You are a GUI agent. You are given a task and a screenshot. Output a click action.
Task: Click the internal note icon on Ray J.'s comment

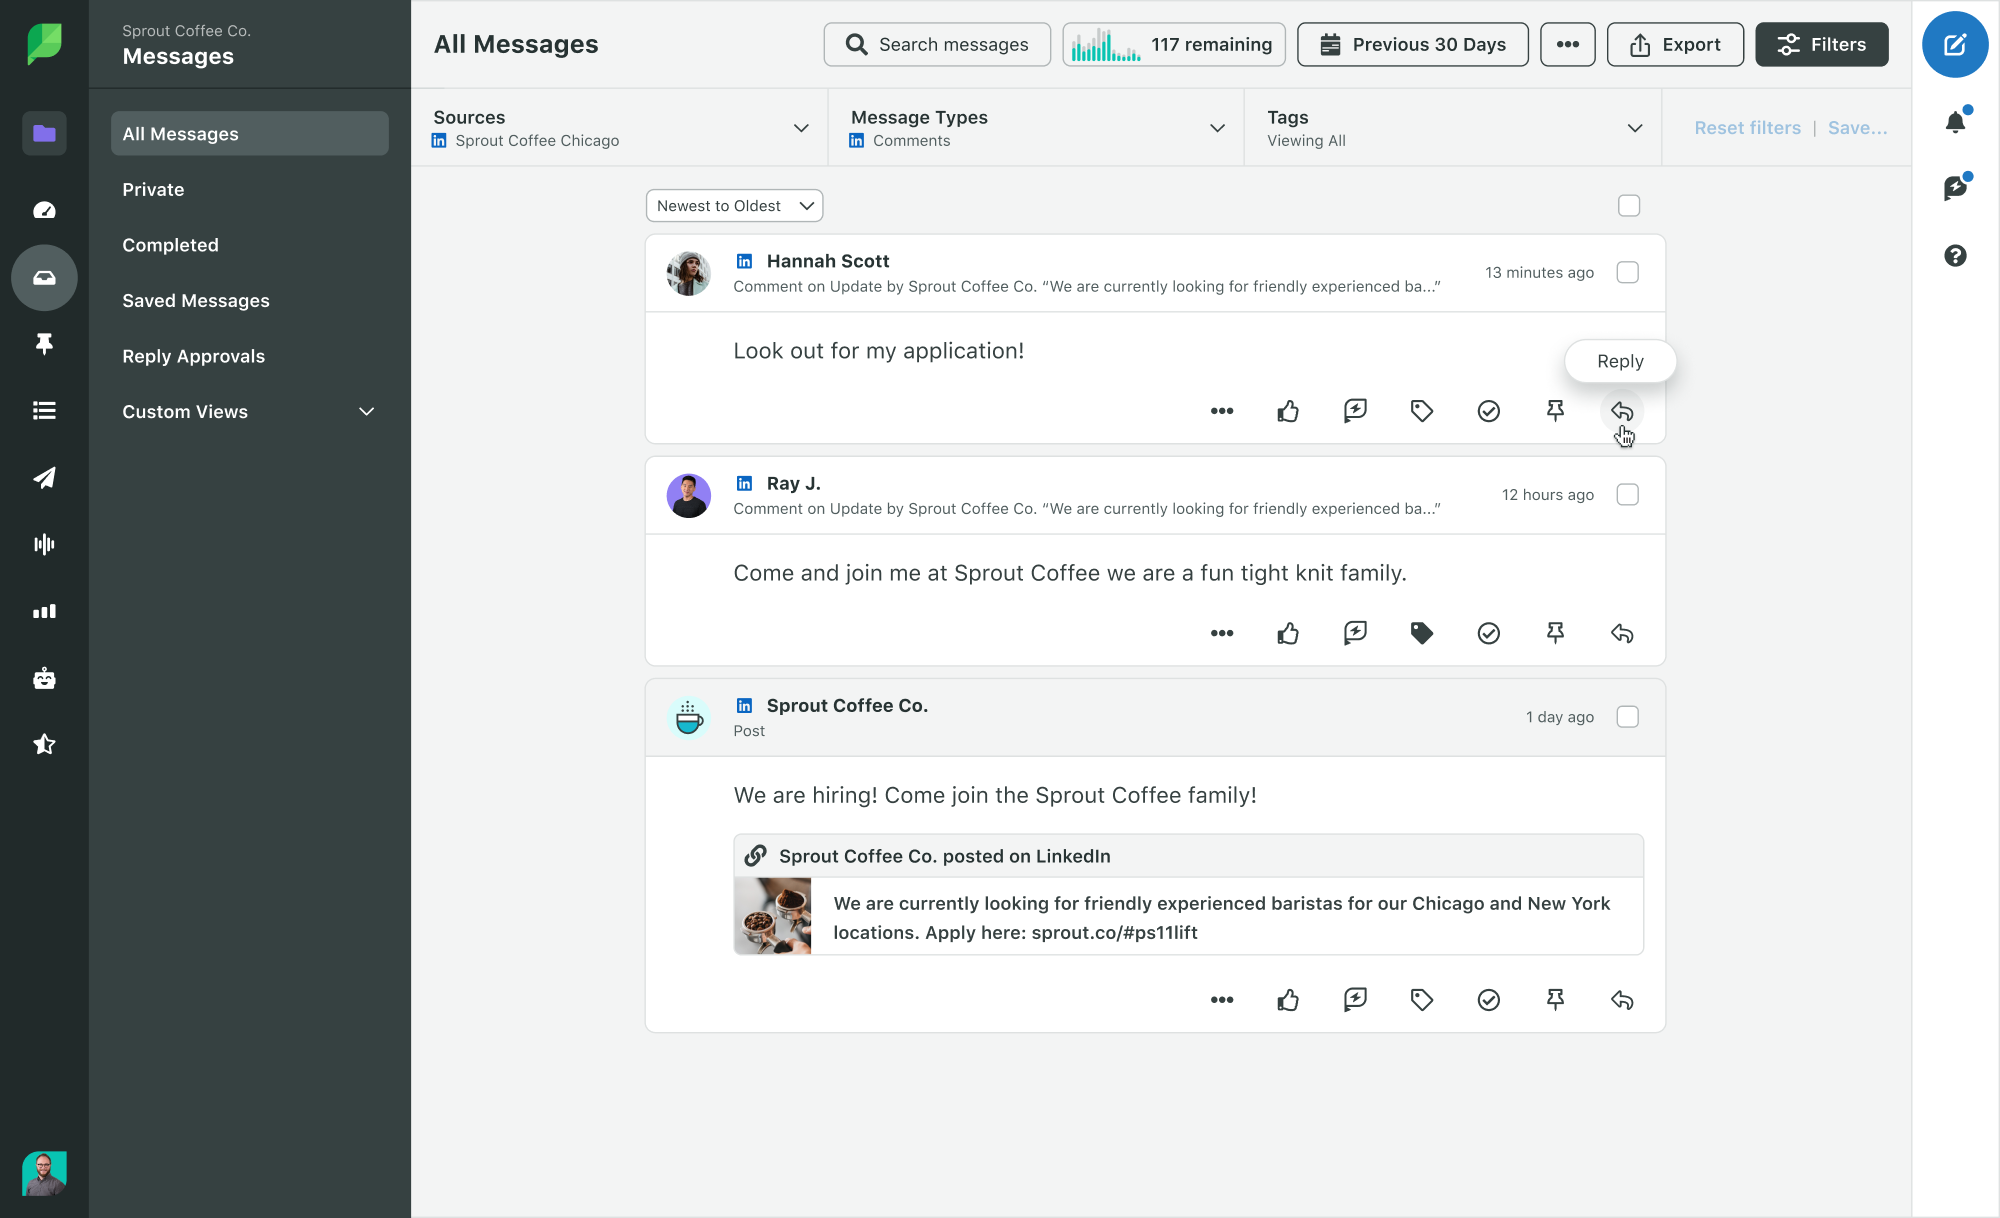[x=1354, y=633]
